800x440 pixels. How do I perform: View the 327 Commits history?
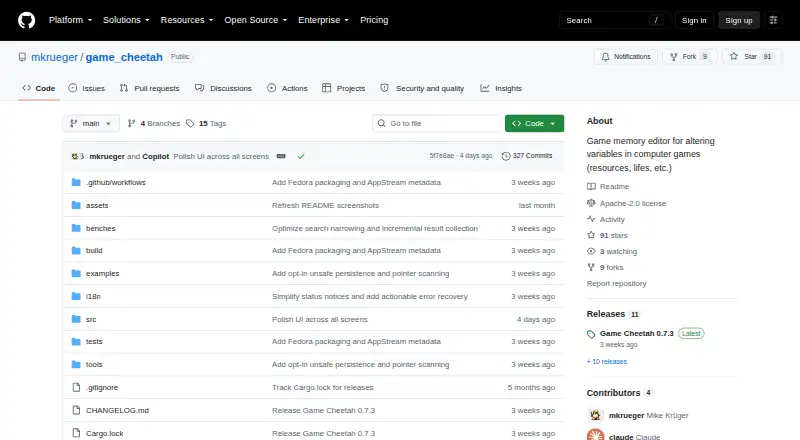527,156
